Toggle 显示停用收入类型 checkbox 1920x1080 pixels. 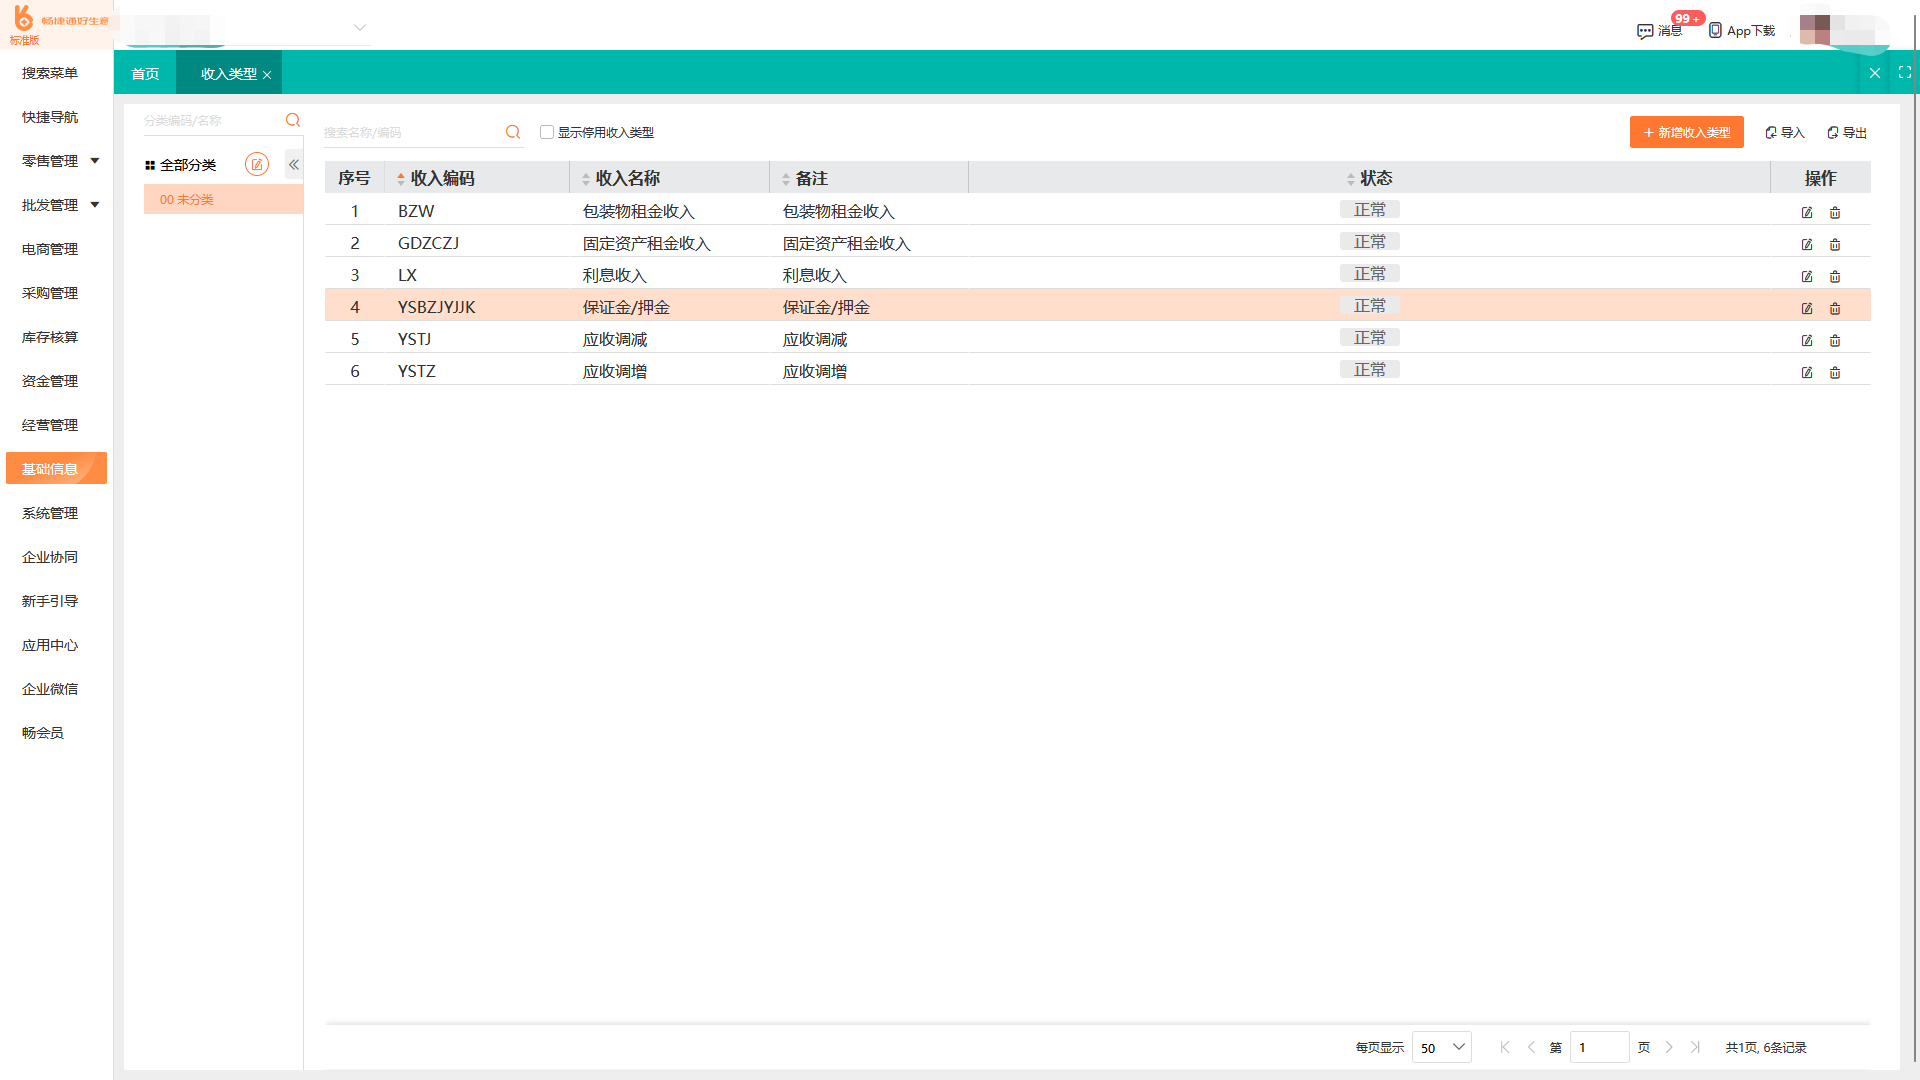[x=546, y=132]
